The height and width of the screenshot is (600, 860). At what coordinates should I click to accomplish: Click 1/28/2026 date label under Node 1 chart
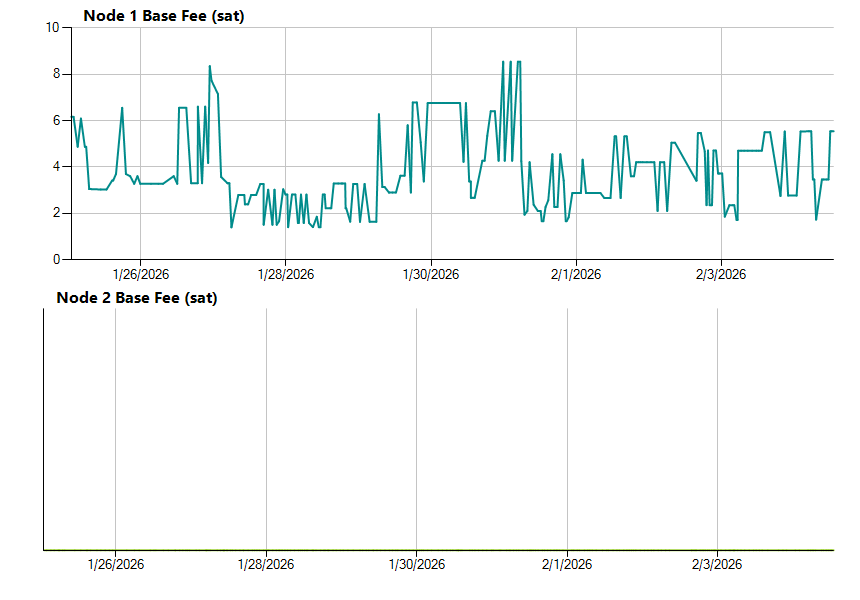(x=286, y=275)
